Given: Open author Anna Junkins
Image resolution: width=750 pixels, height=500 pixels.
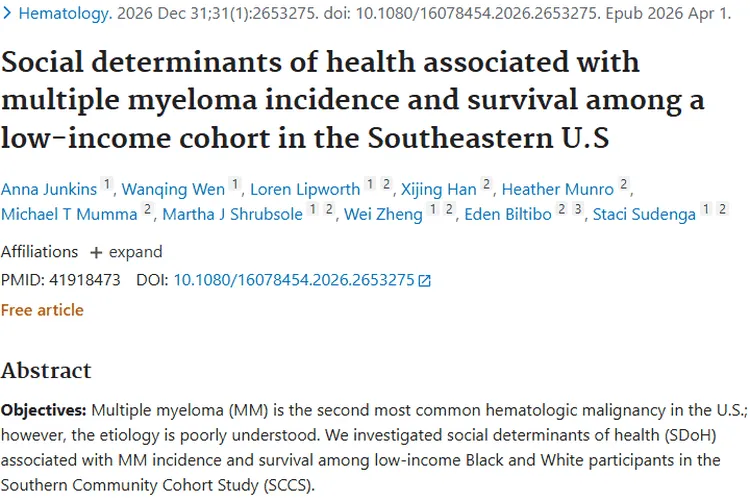Looking at the screenshot, I should tap(49, 189).
